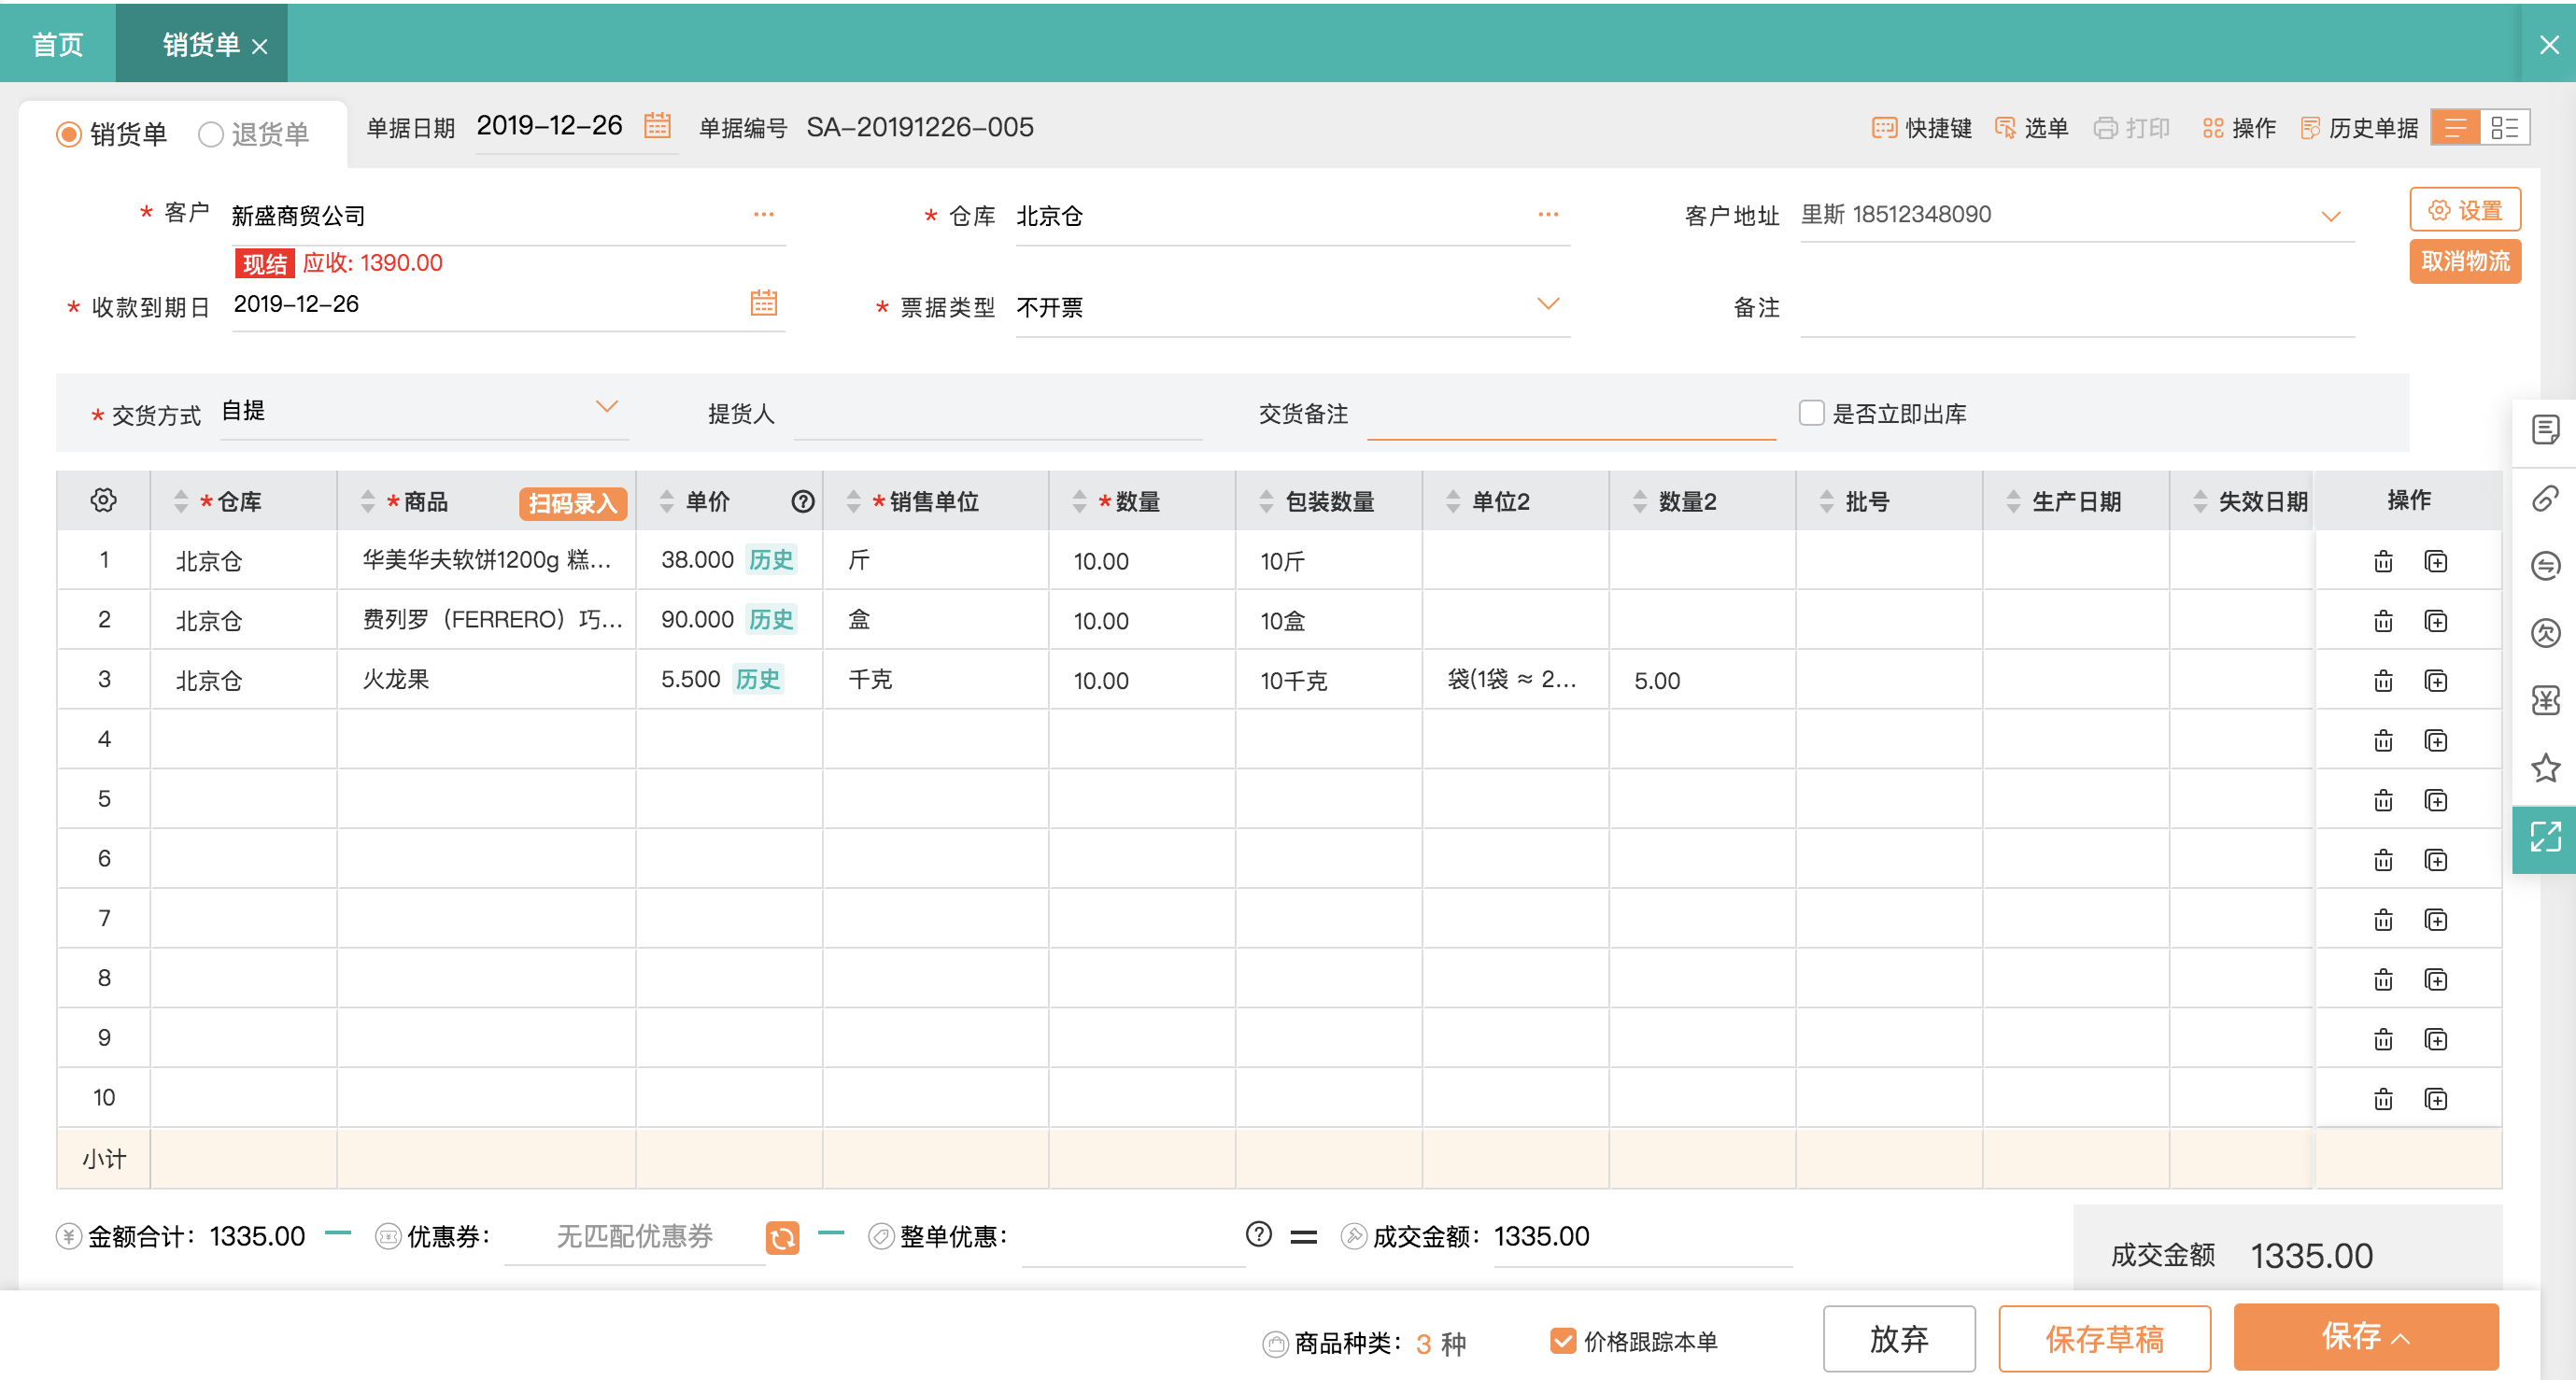Expand 交货方式 dropdown
This screenshot has height=1380, width=2576.
(610, 413)
